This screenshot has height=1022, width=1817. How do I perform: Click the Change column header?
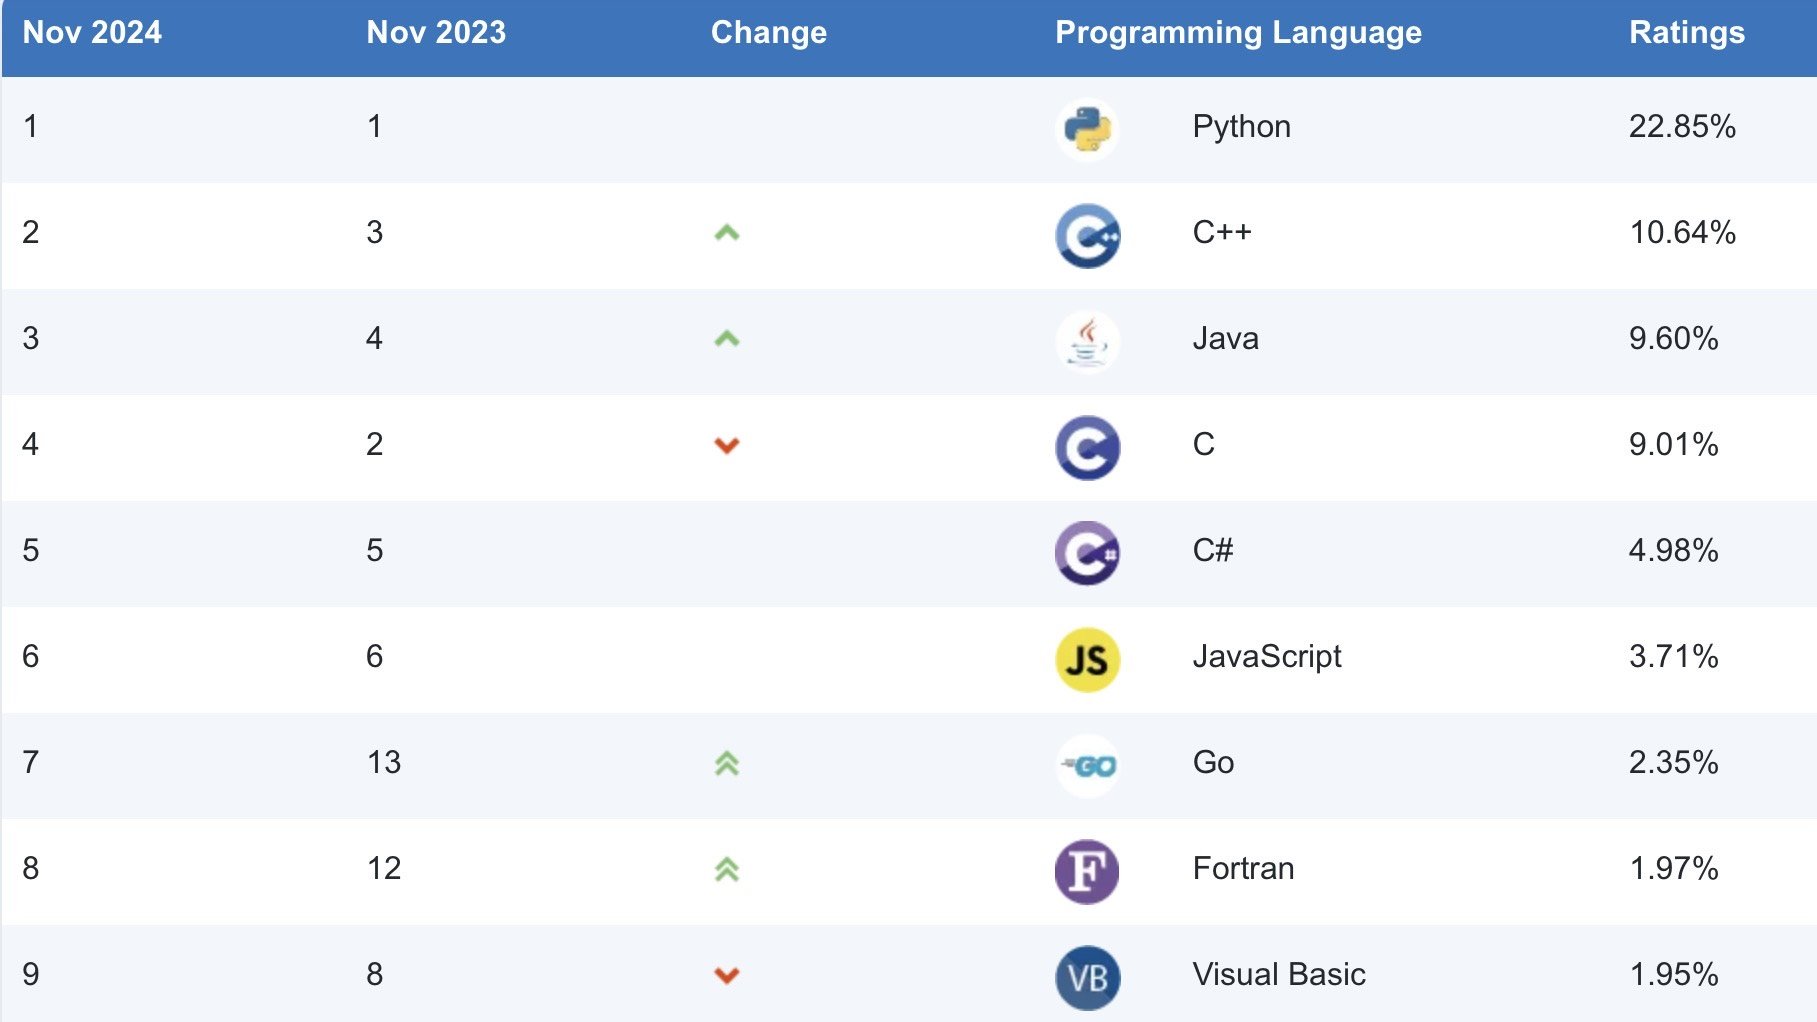point(769,33)
